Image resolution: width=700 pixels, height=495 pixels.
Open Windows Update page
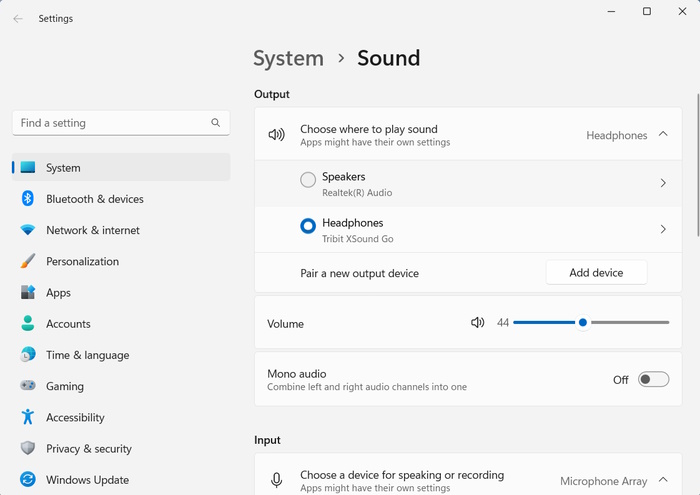121,479
